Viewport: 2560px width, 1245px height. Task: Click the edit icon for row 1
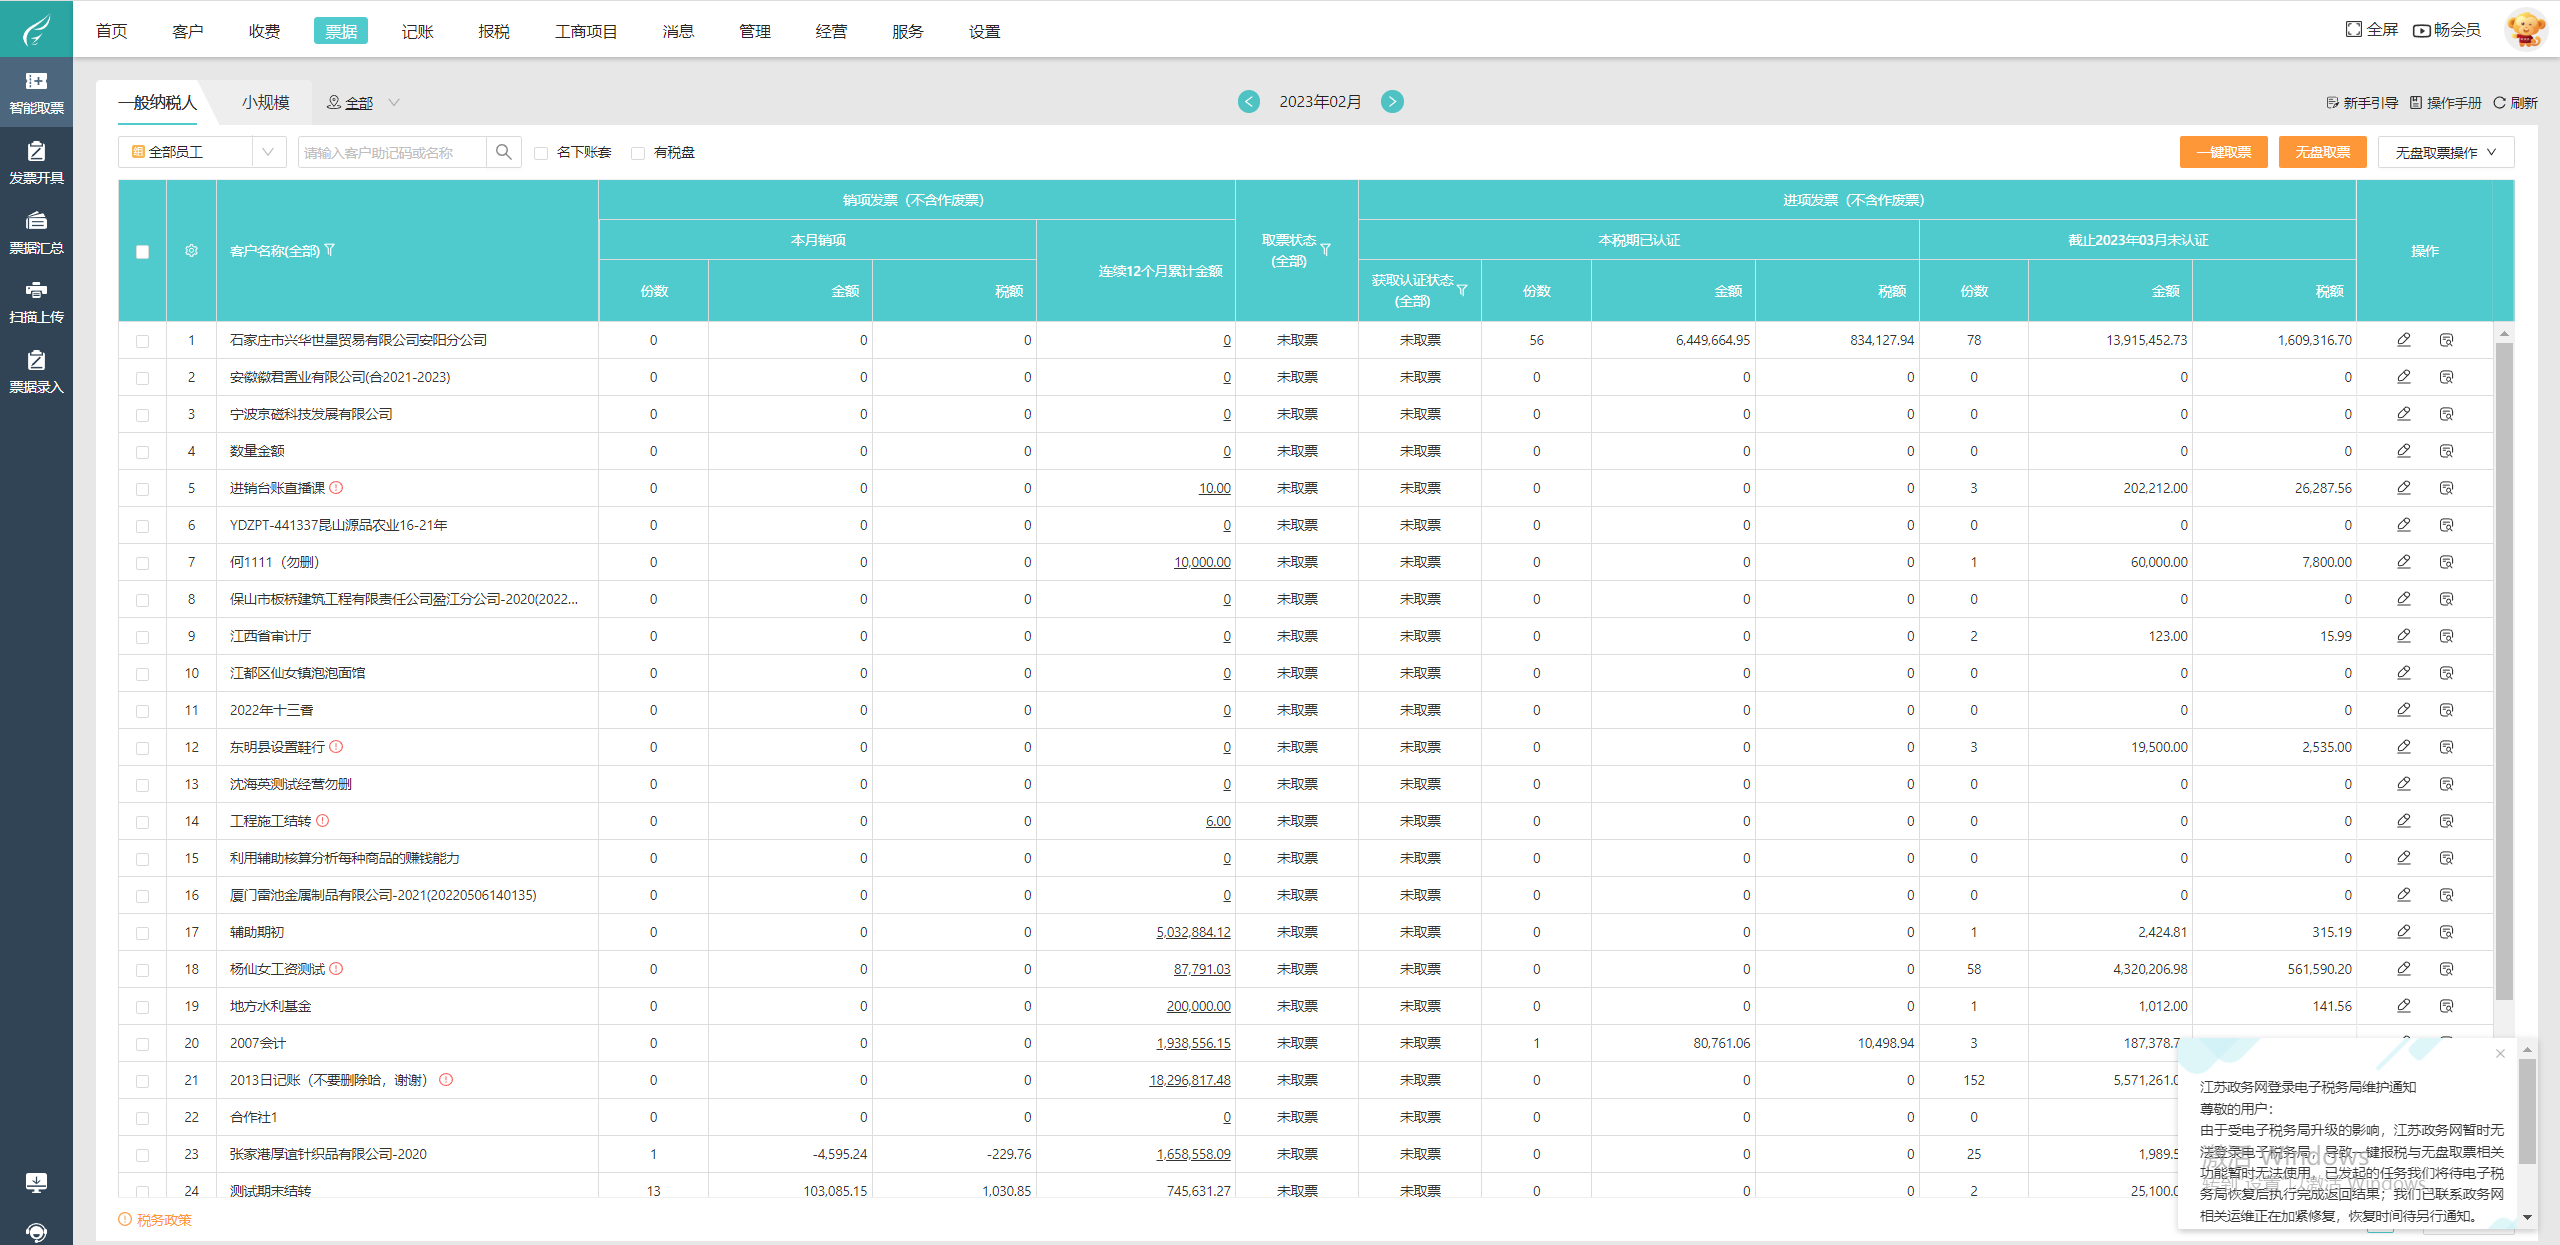2403,339
